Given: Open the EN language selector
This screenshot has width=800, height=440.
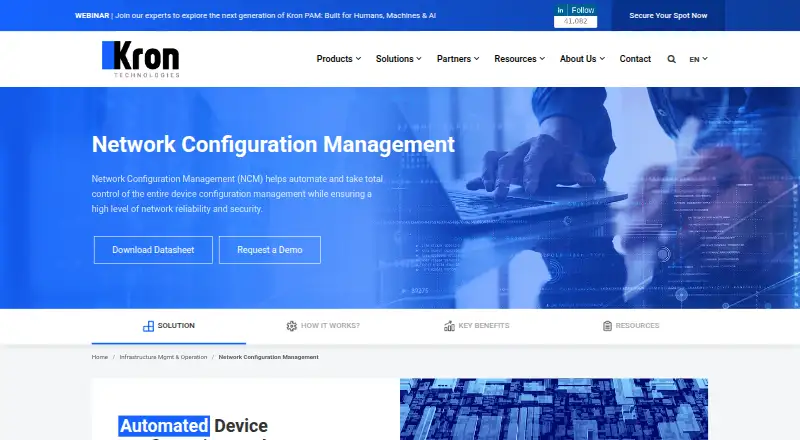Looking at the screenshot, I should [x=698, y=59].
